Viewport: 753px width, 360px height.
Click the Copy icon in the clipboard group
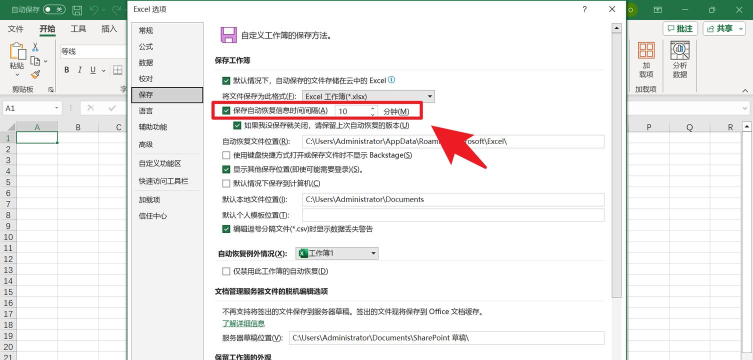point(35,61)
